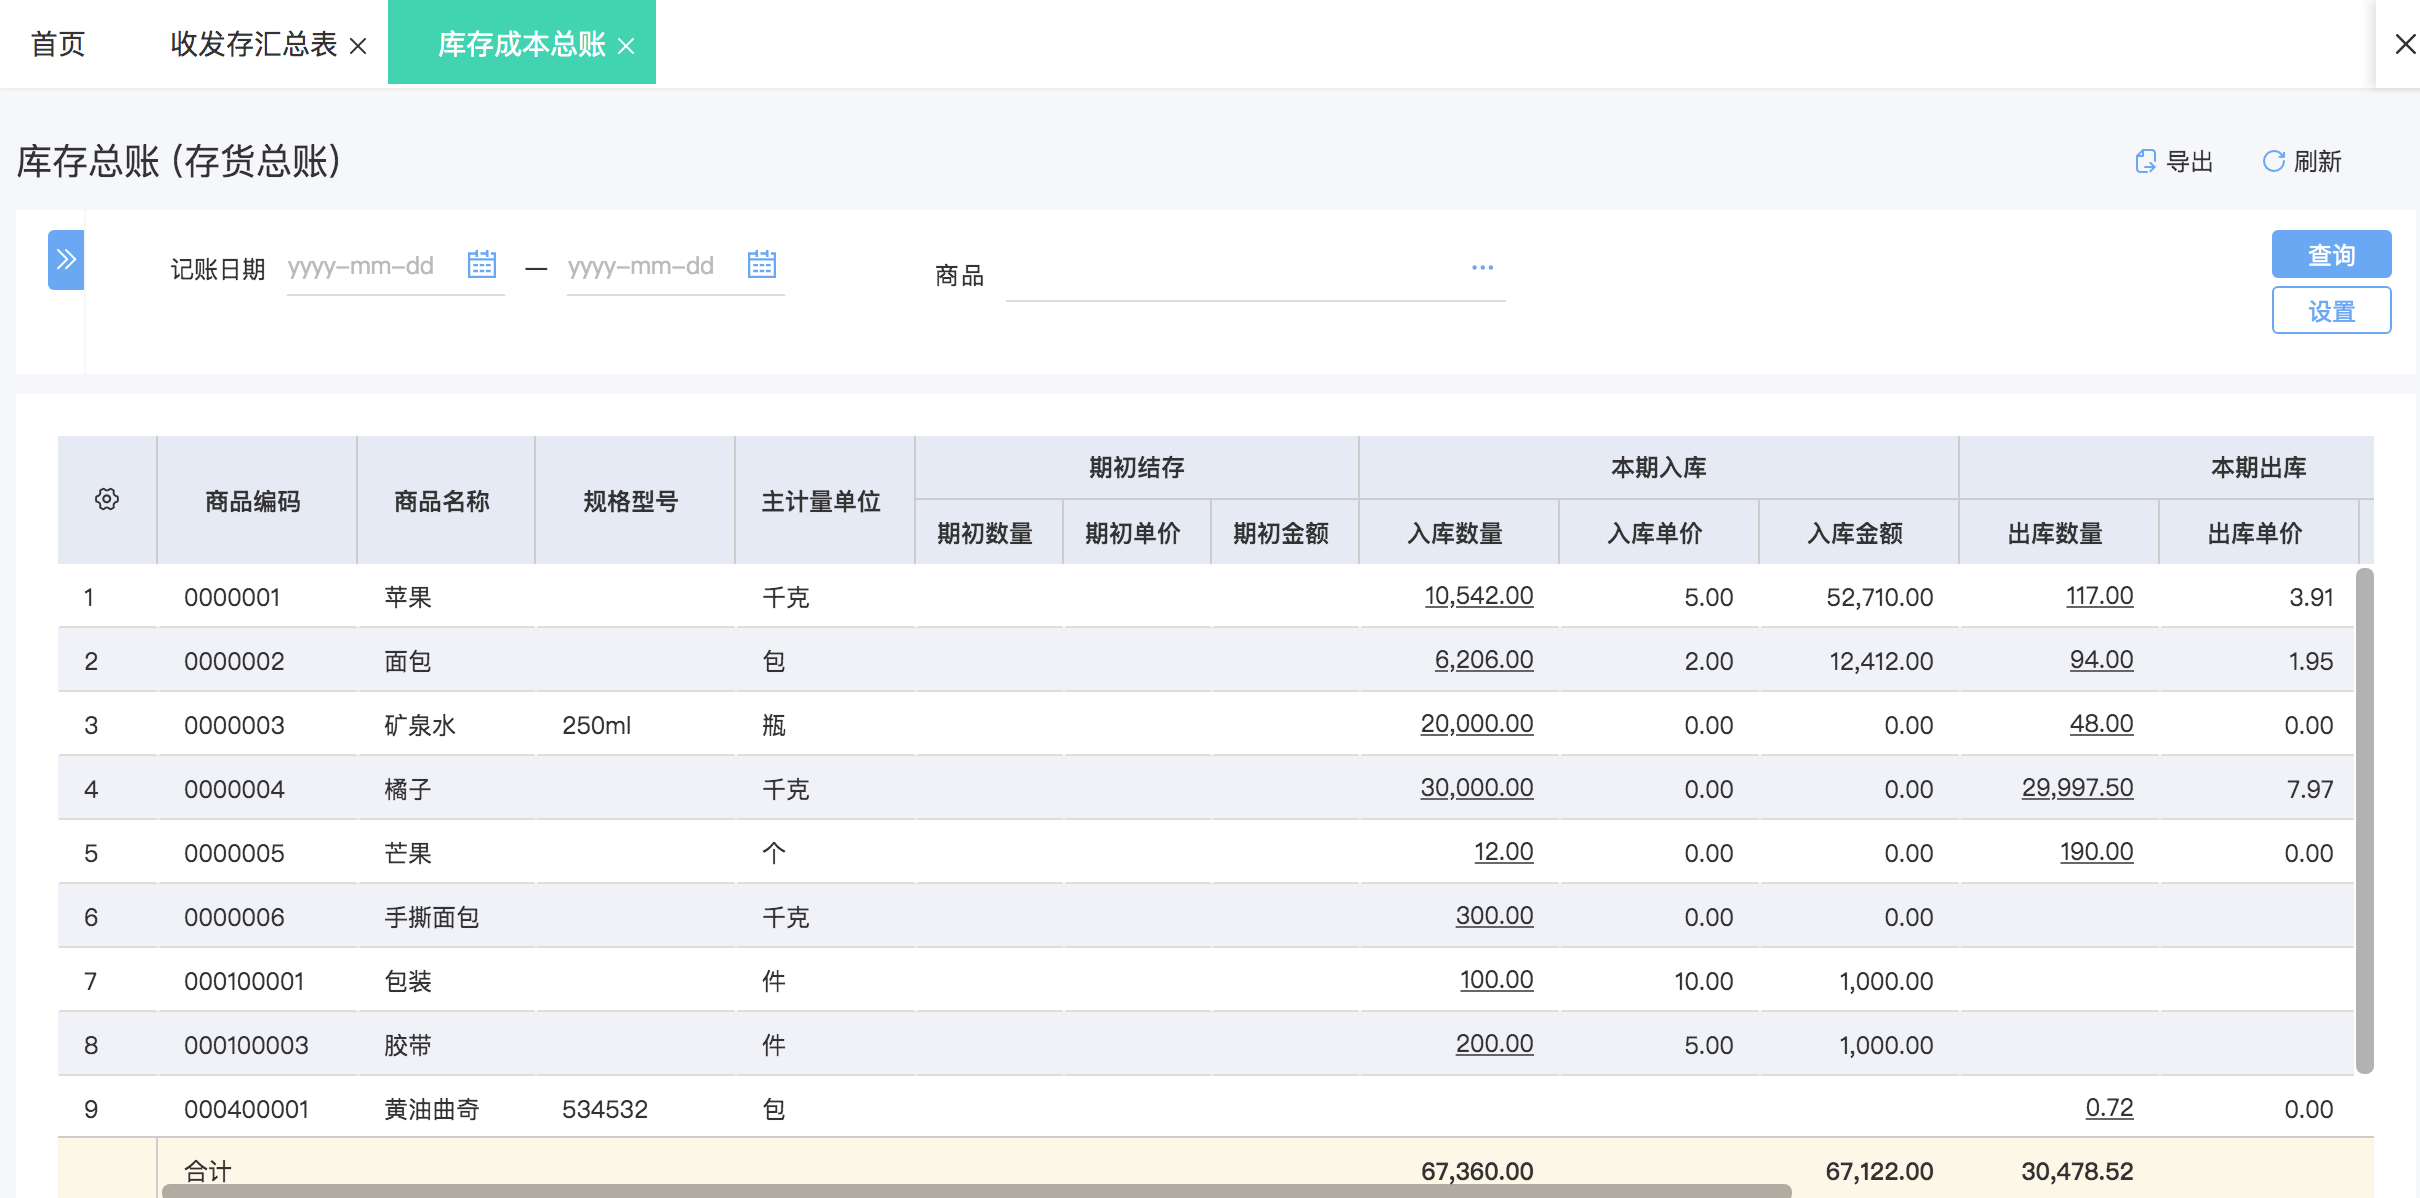Click the 查询 query button
Image resolution: width=2420 pixels, height=1198 pixels.
[x=2329, y=256]
